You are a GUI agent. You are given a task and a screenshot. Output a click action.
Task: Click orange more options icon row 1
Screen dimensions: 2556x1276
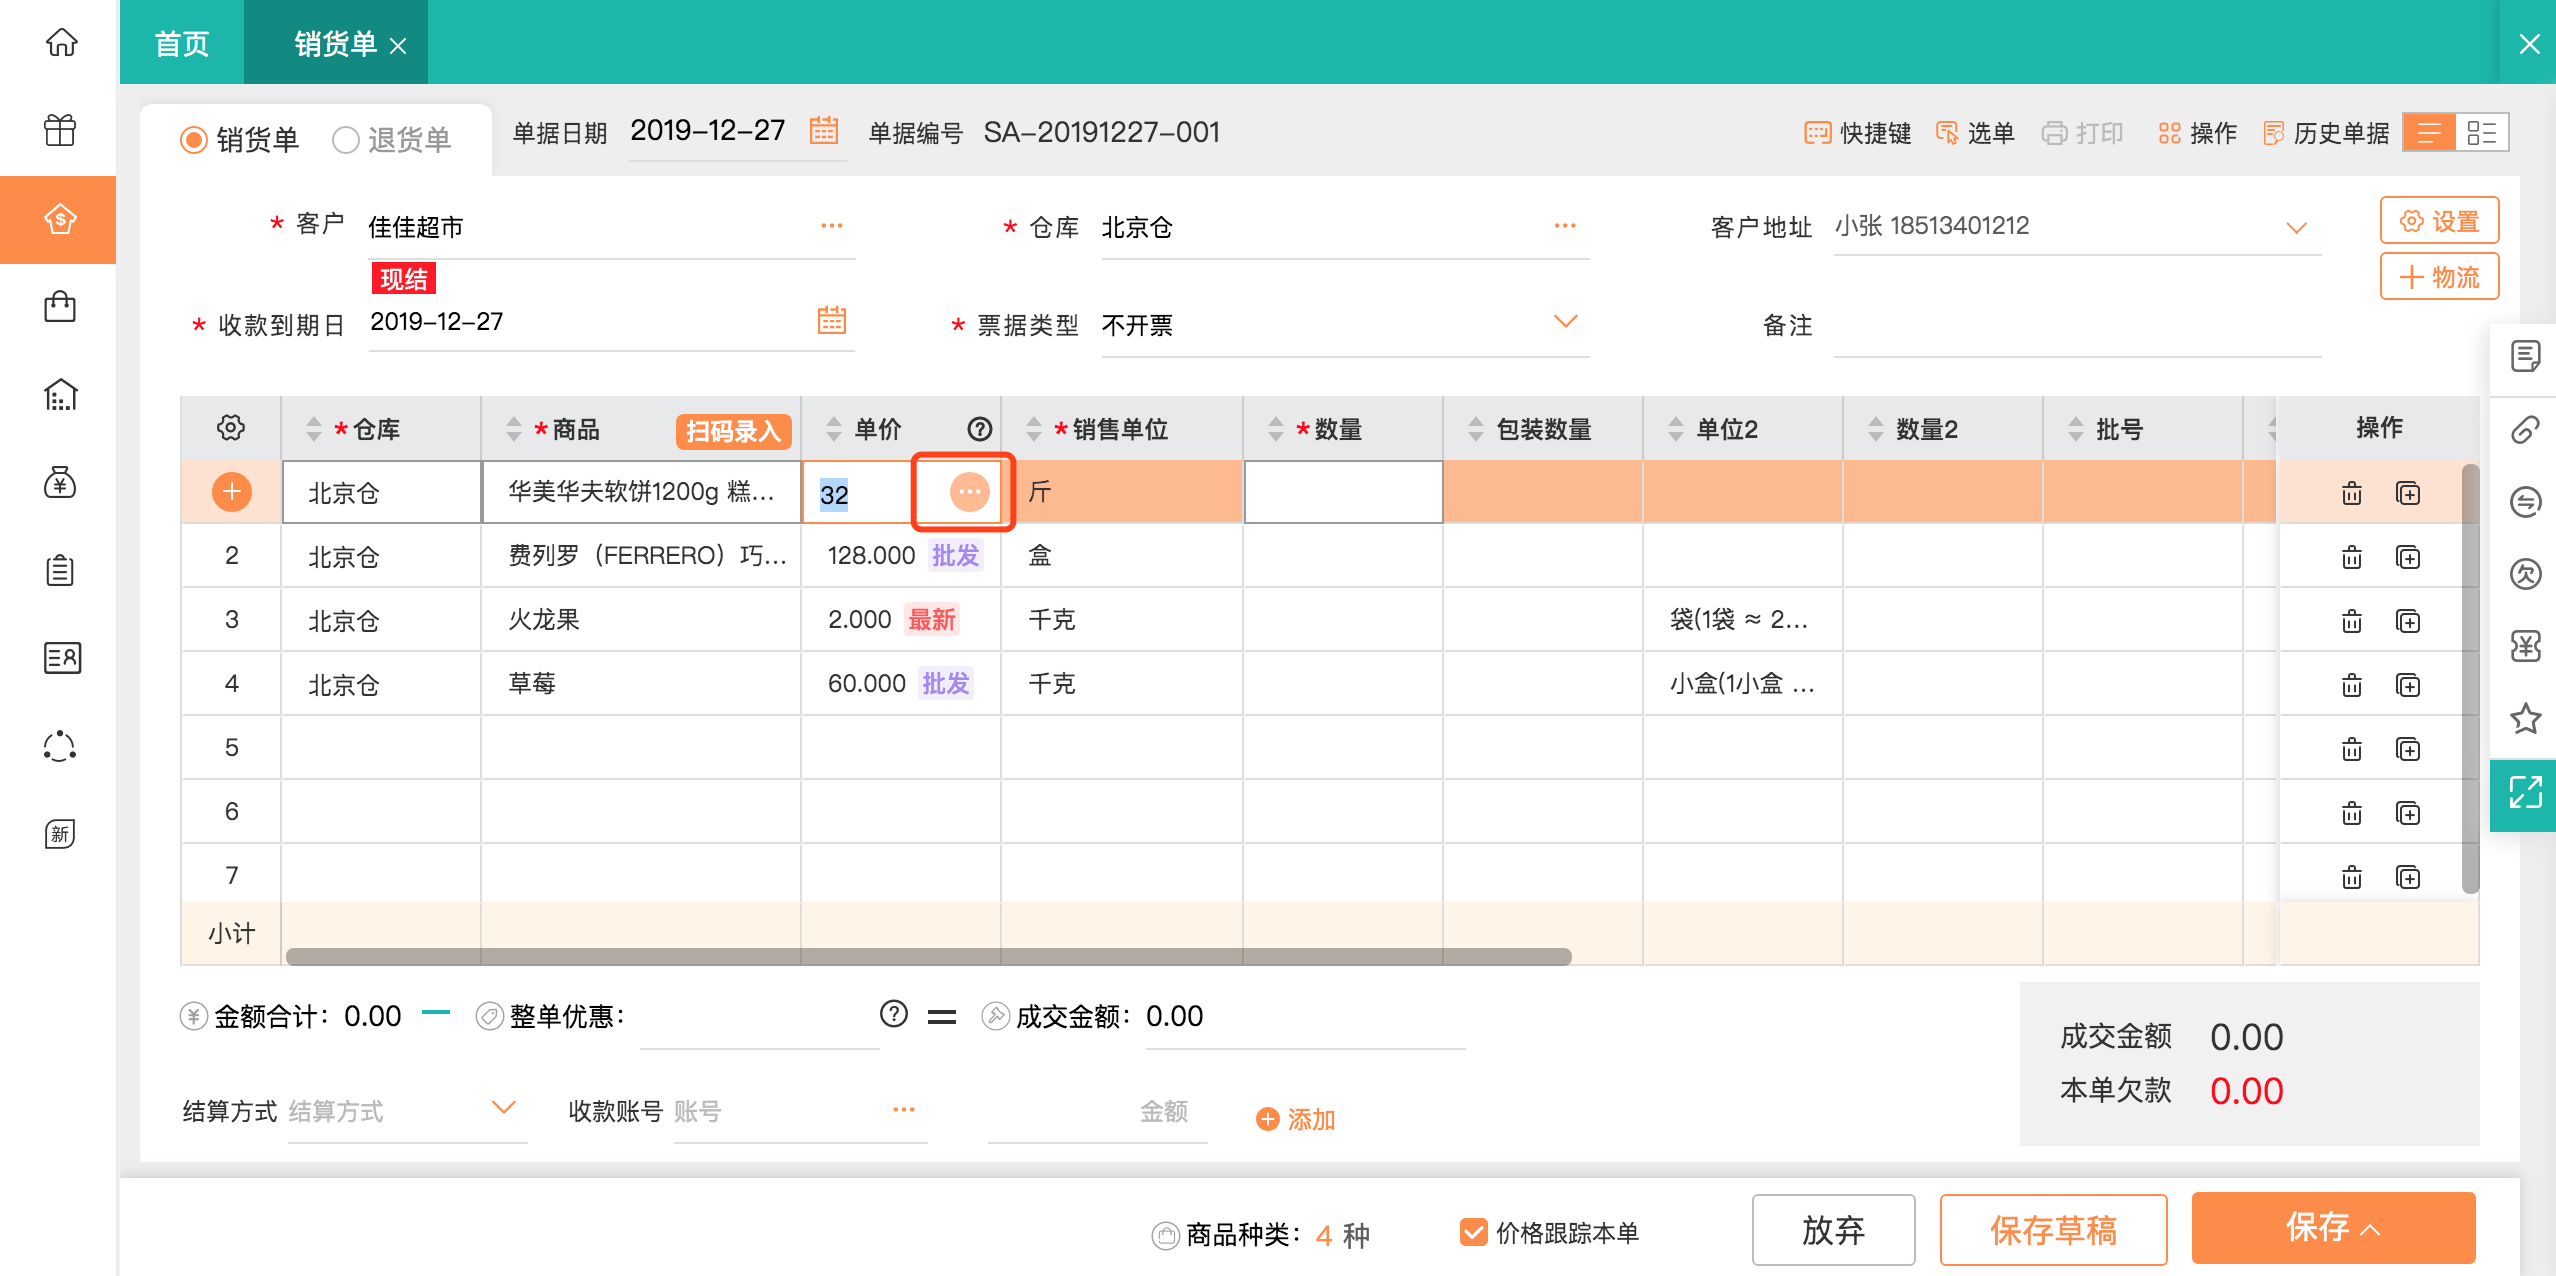point(968,492)
